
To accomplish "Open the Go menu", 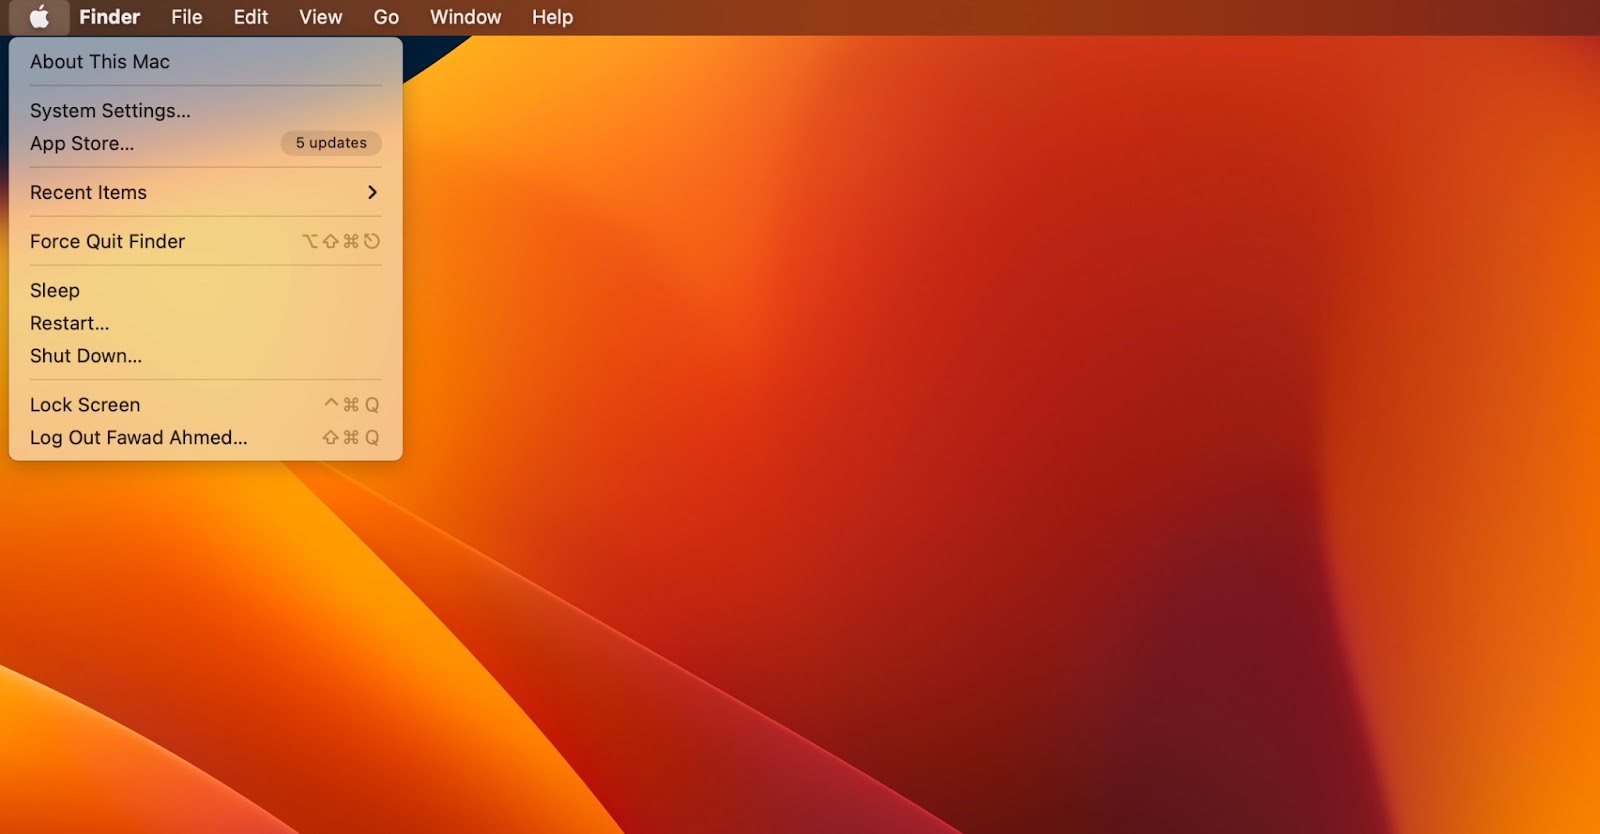I will coord(386,17).
